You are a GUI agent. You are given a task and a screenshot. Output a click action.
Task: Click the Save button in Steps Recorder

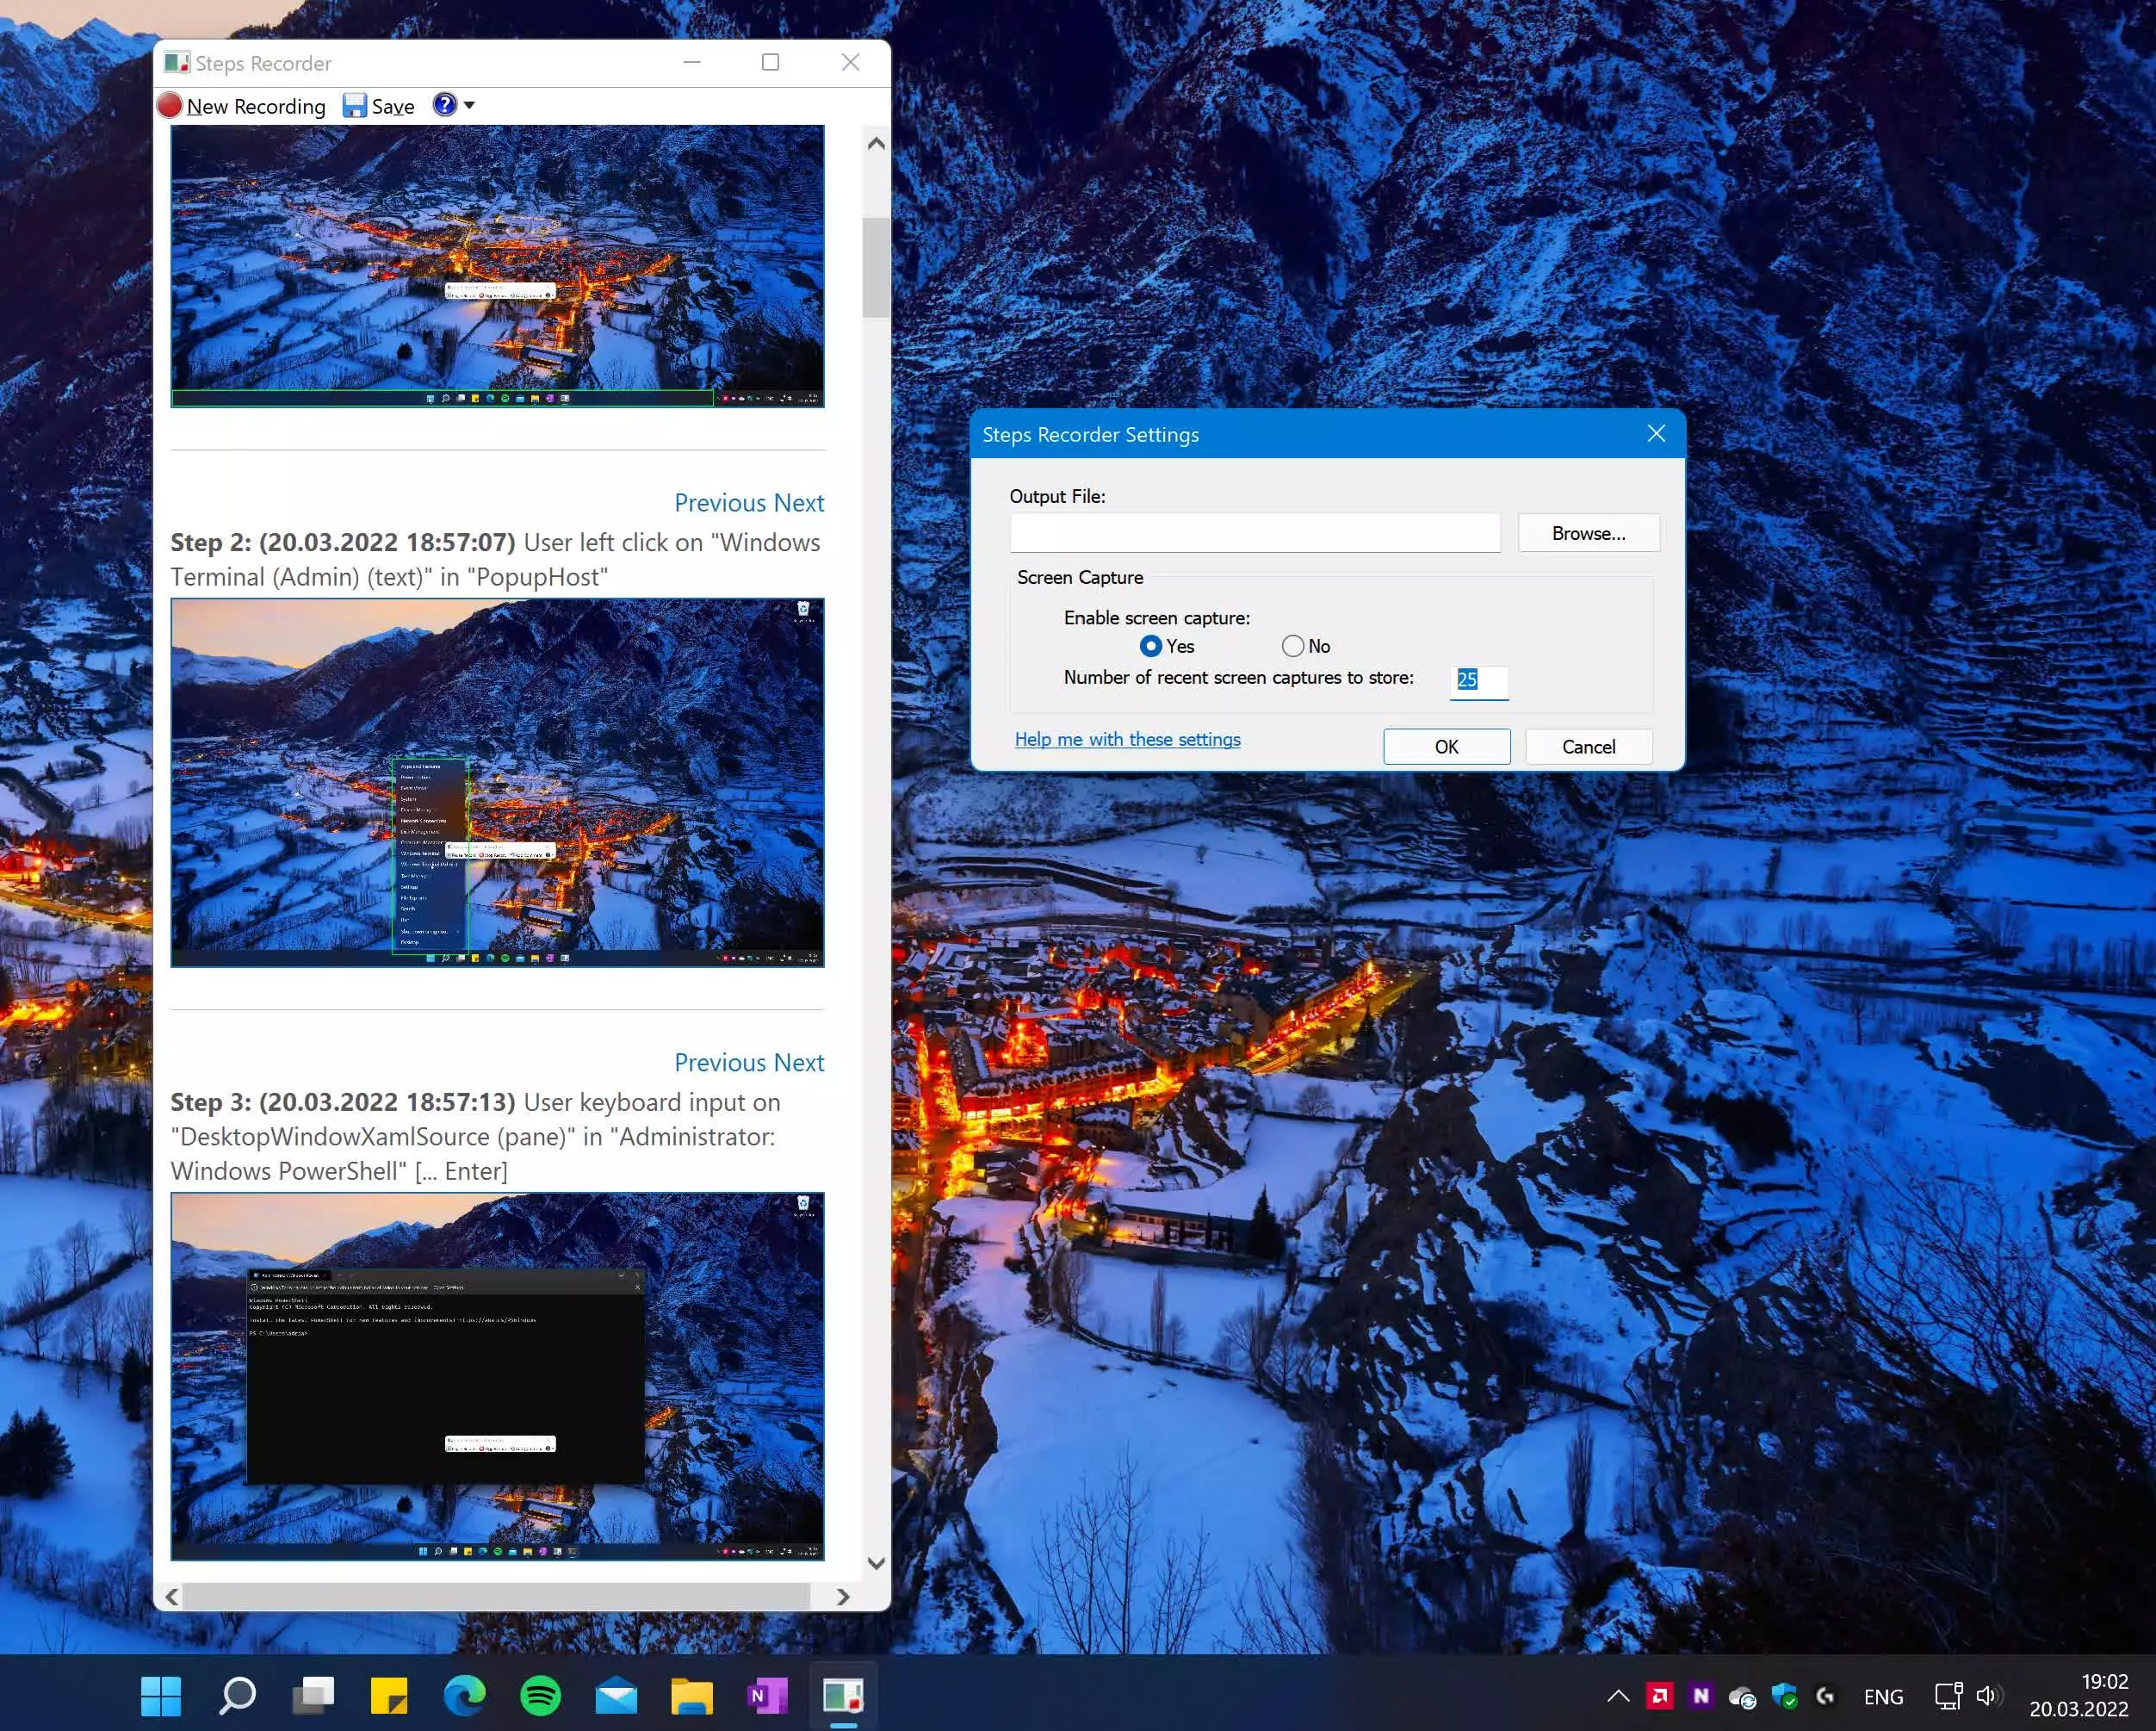(x=378, y=104)
